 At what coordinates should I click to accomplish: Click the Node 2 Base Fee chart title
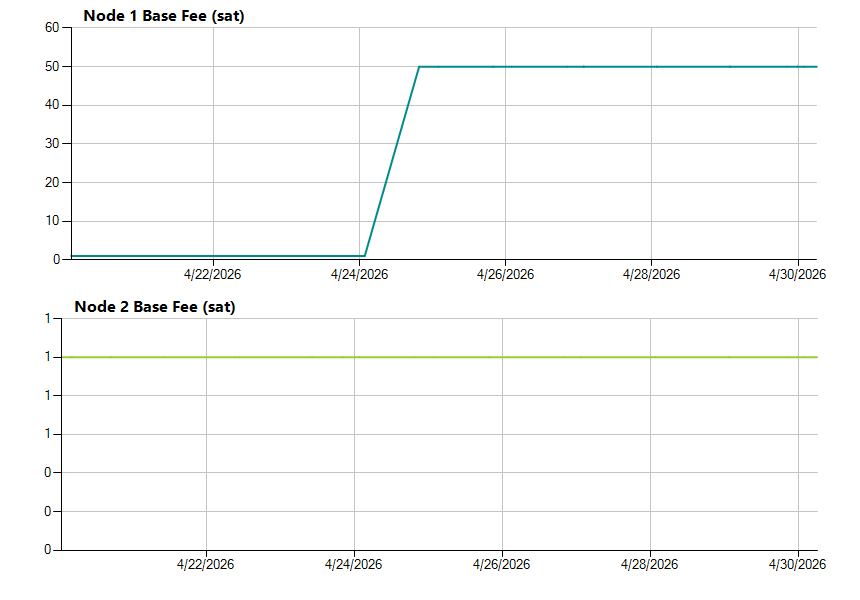[x=155, y=307]
